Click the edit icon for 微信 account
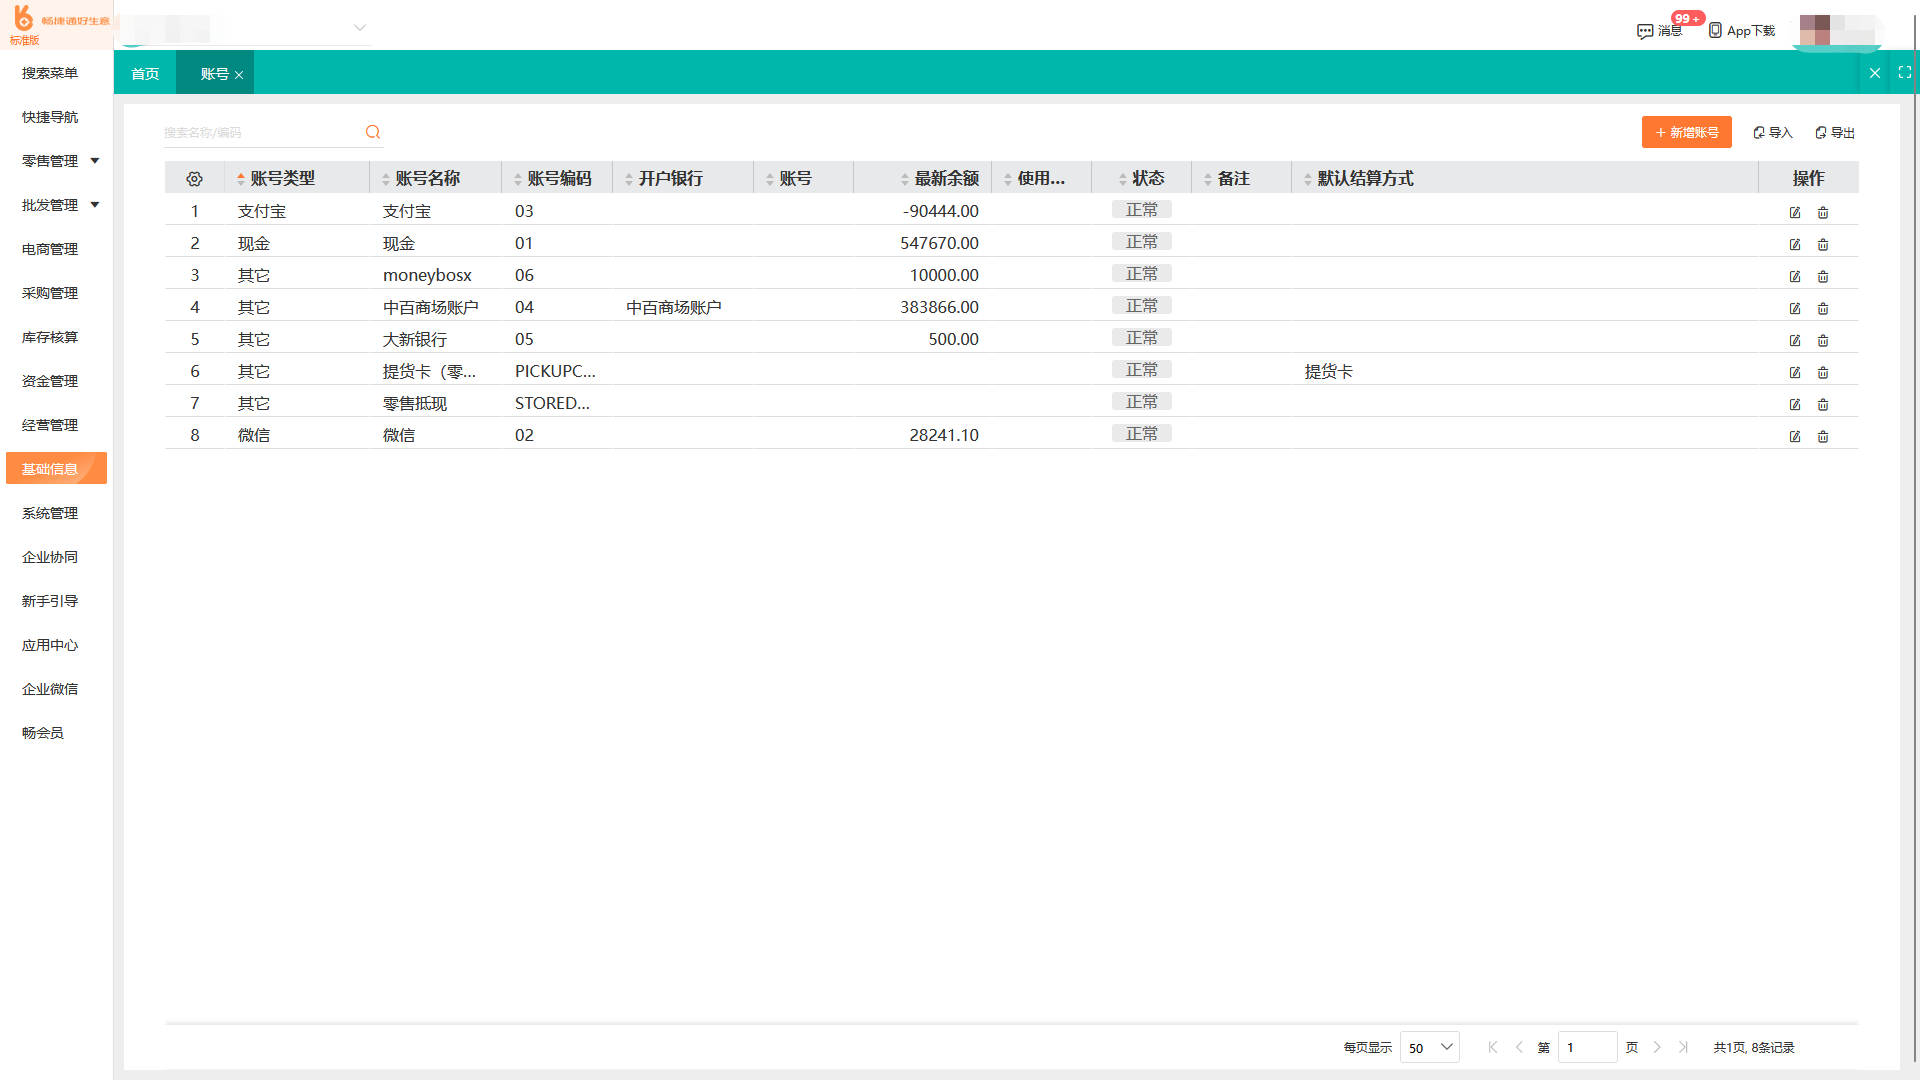The height and width of the screenshot is (1080, 1920). tap(1795, 436)
